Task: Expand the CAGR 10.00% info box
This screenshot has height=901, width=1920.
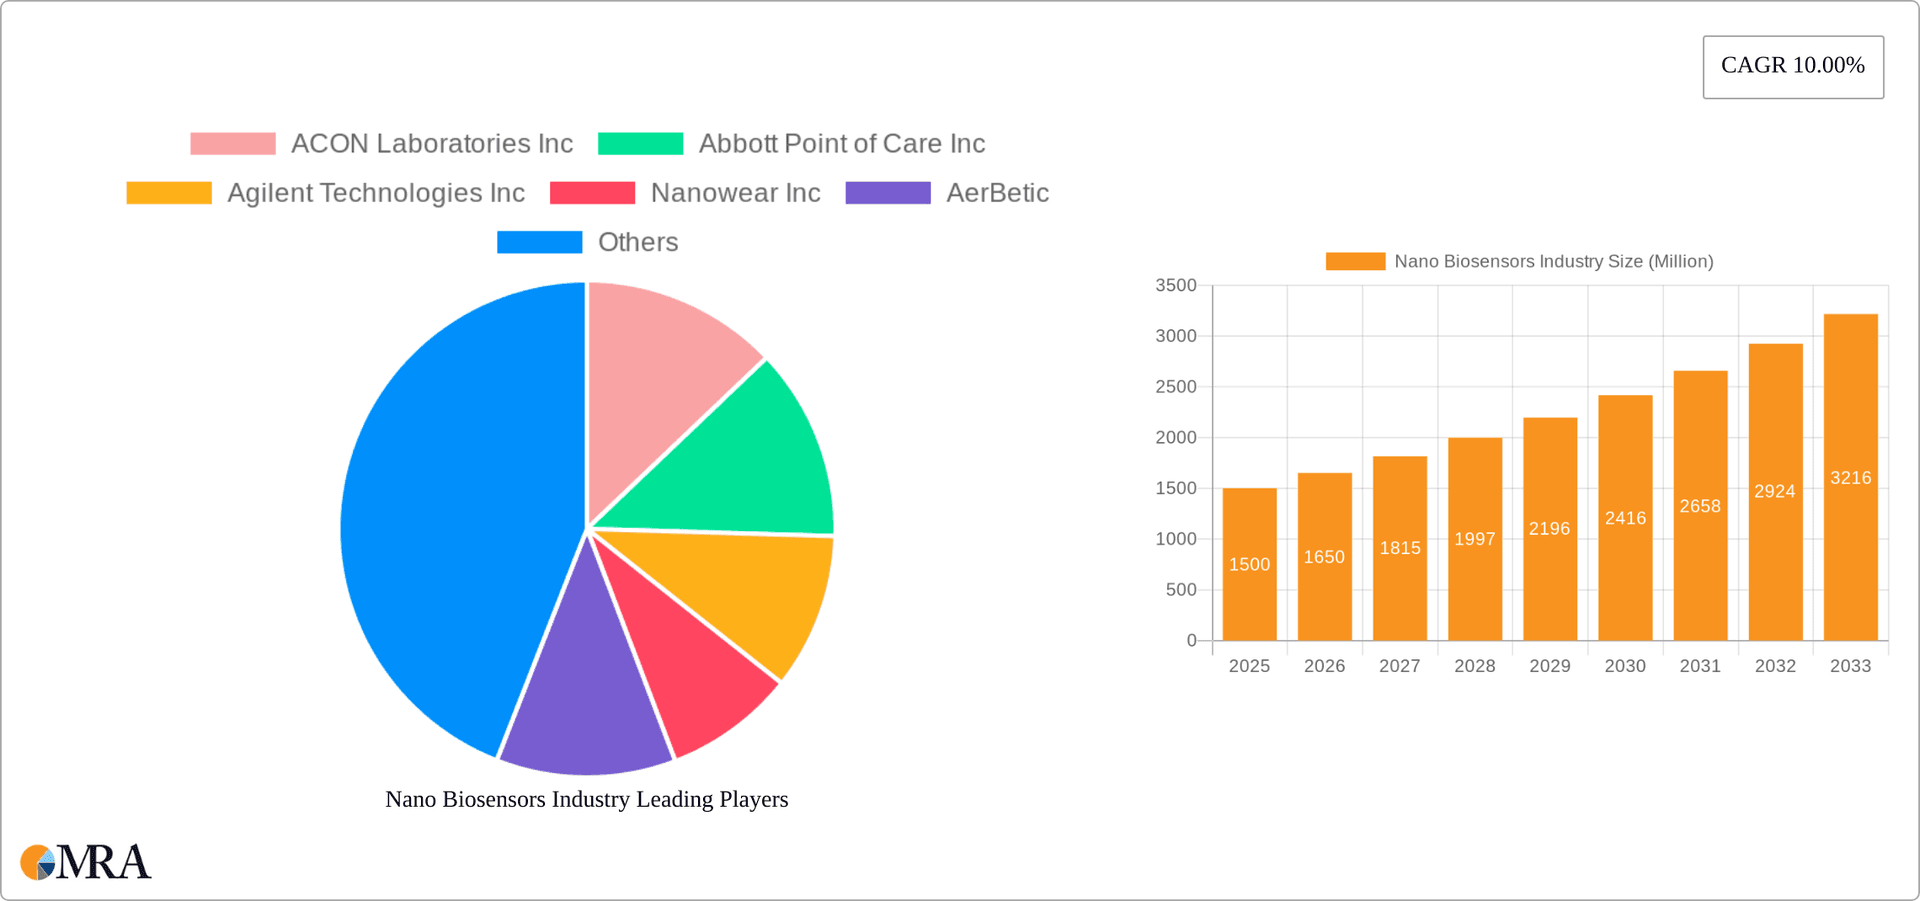Action: coord(1793,66)
